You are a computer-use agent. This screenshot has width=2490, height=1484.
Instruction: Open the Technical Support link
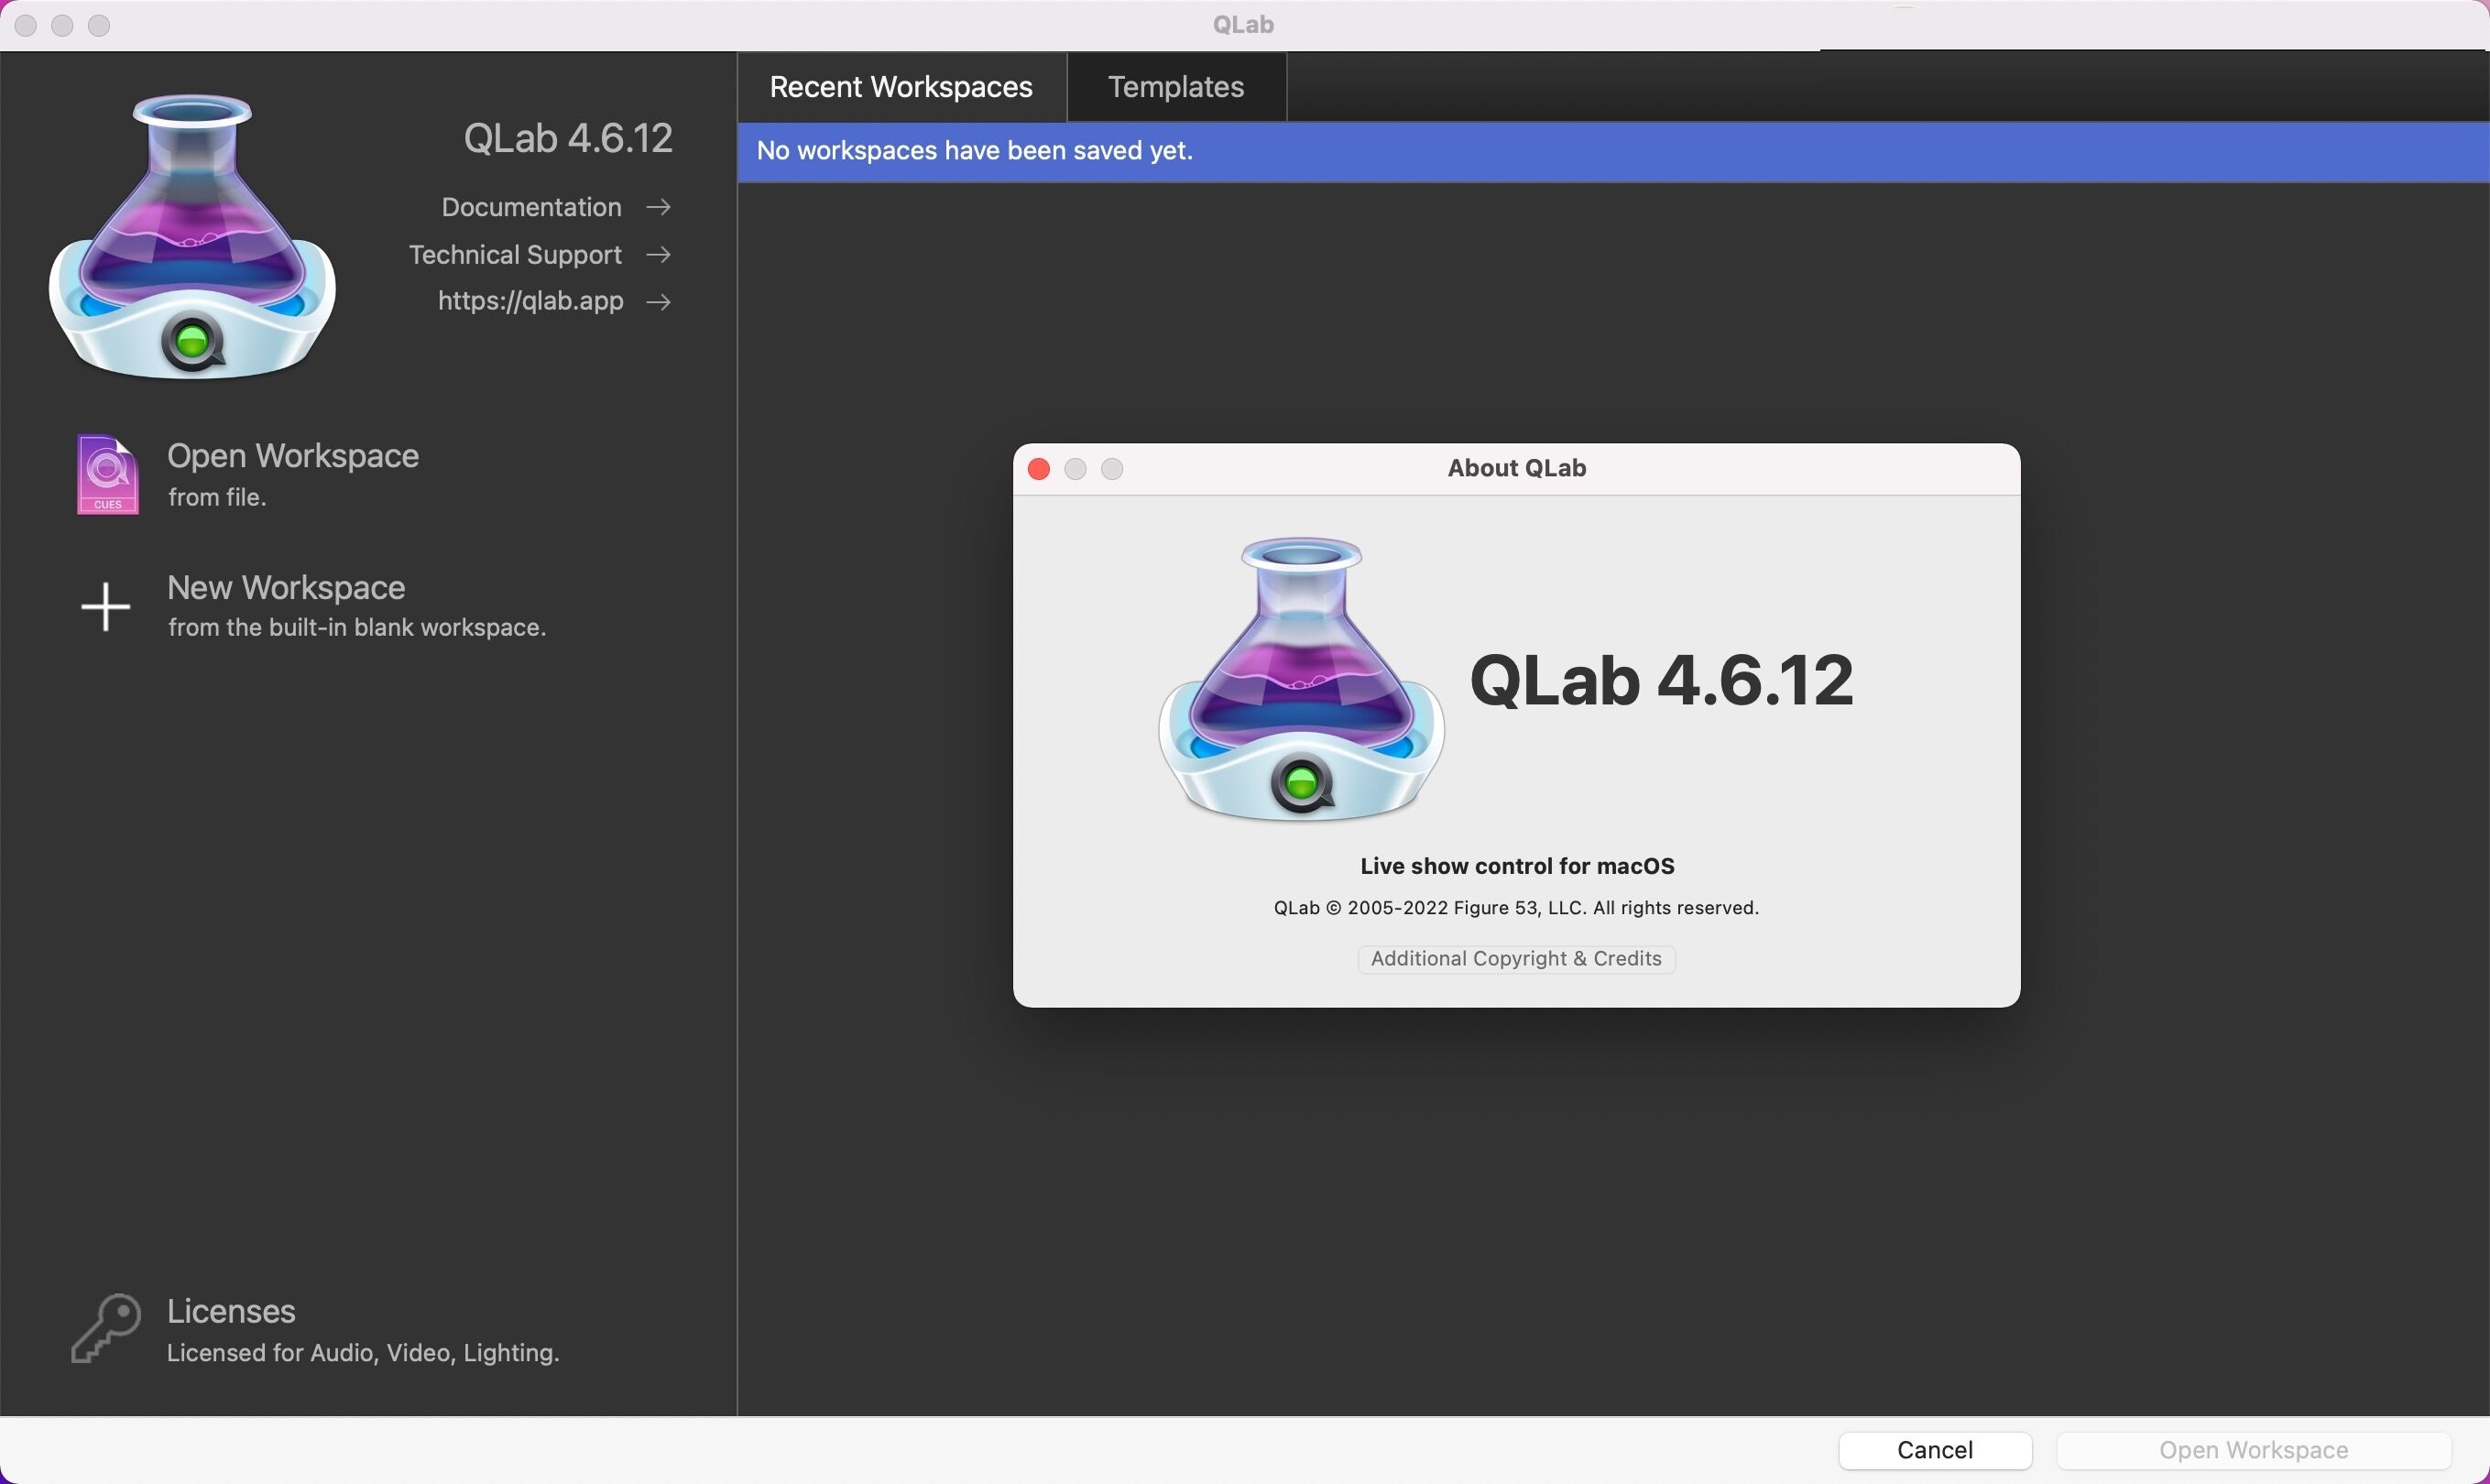click(515, 255)
